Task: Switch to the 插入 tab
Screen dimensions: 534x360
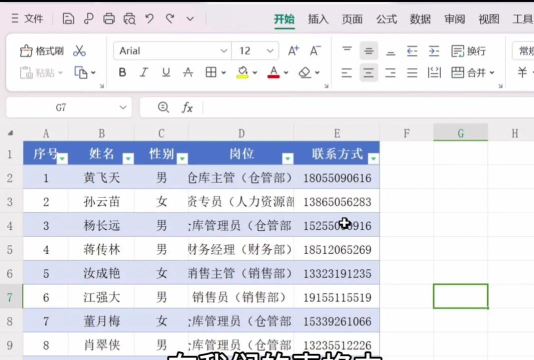Action: pyautogui.click(x=318, y=19)
